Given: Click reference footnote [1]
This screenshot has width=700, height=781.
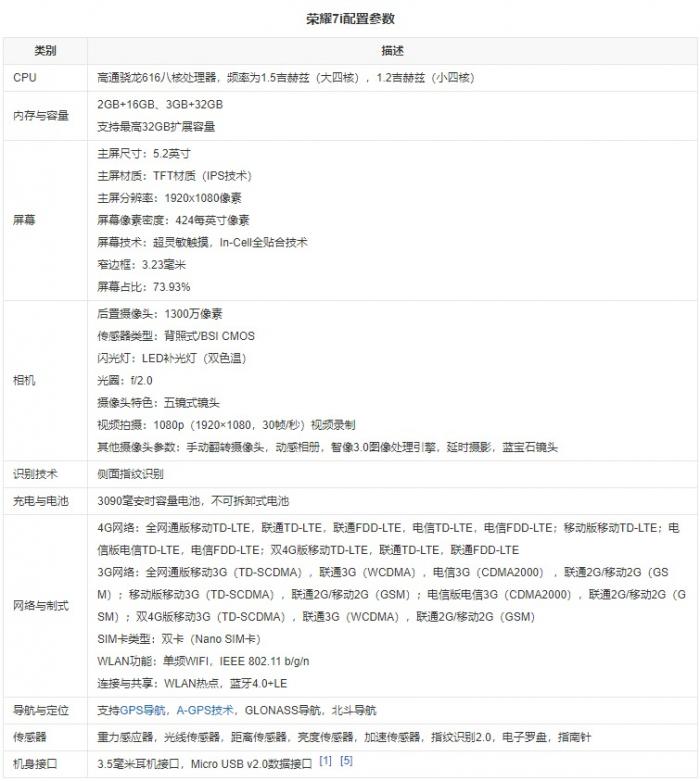Looking at the screenshot, I should click(325, 762).
